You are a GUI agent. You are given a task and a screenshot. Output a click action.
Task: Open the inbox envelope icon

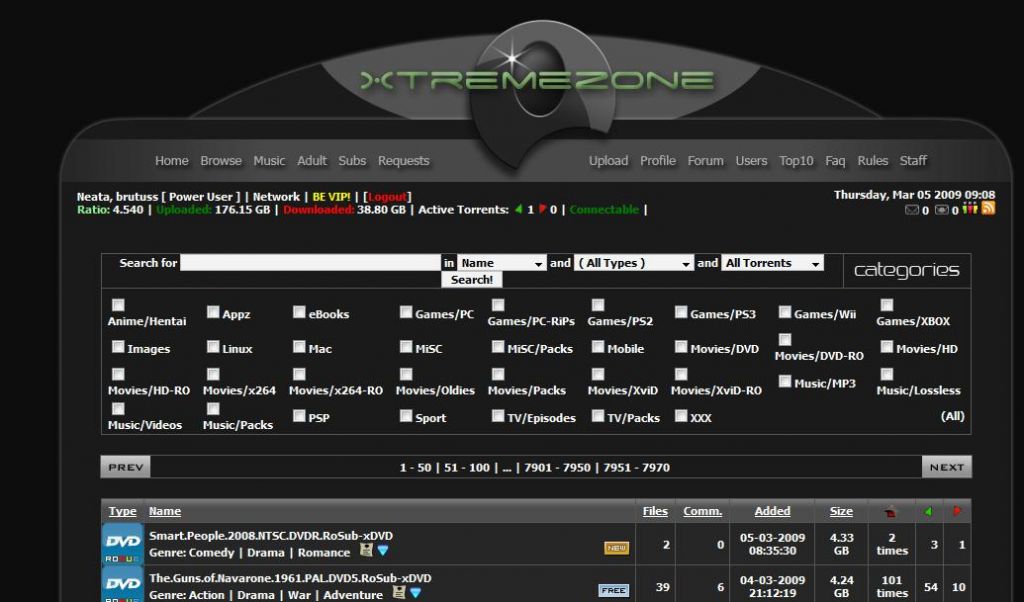pyautogui.click(x=911, y=210)
